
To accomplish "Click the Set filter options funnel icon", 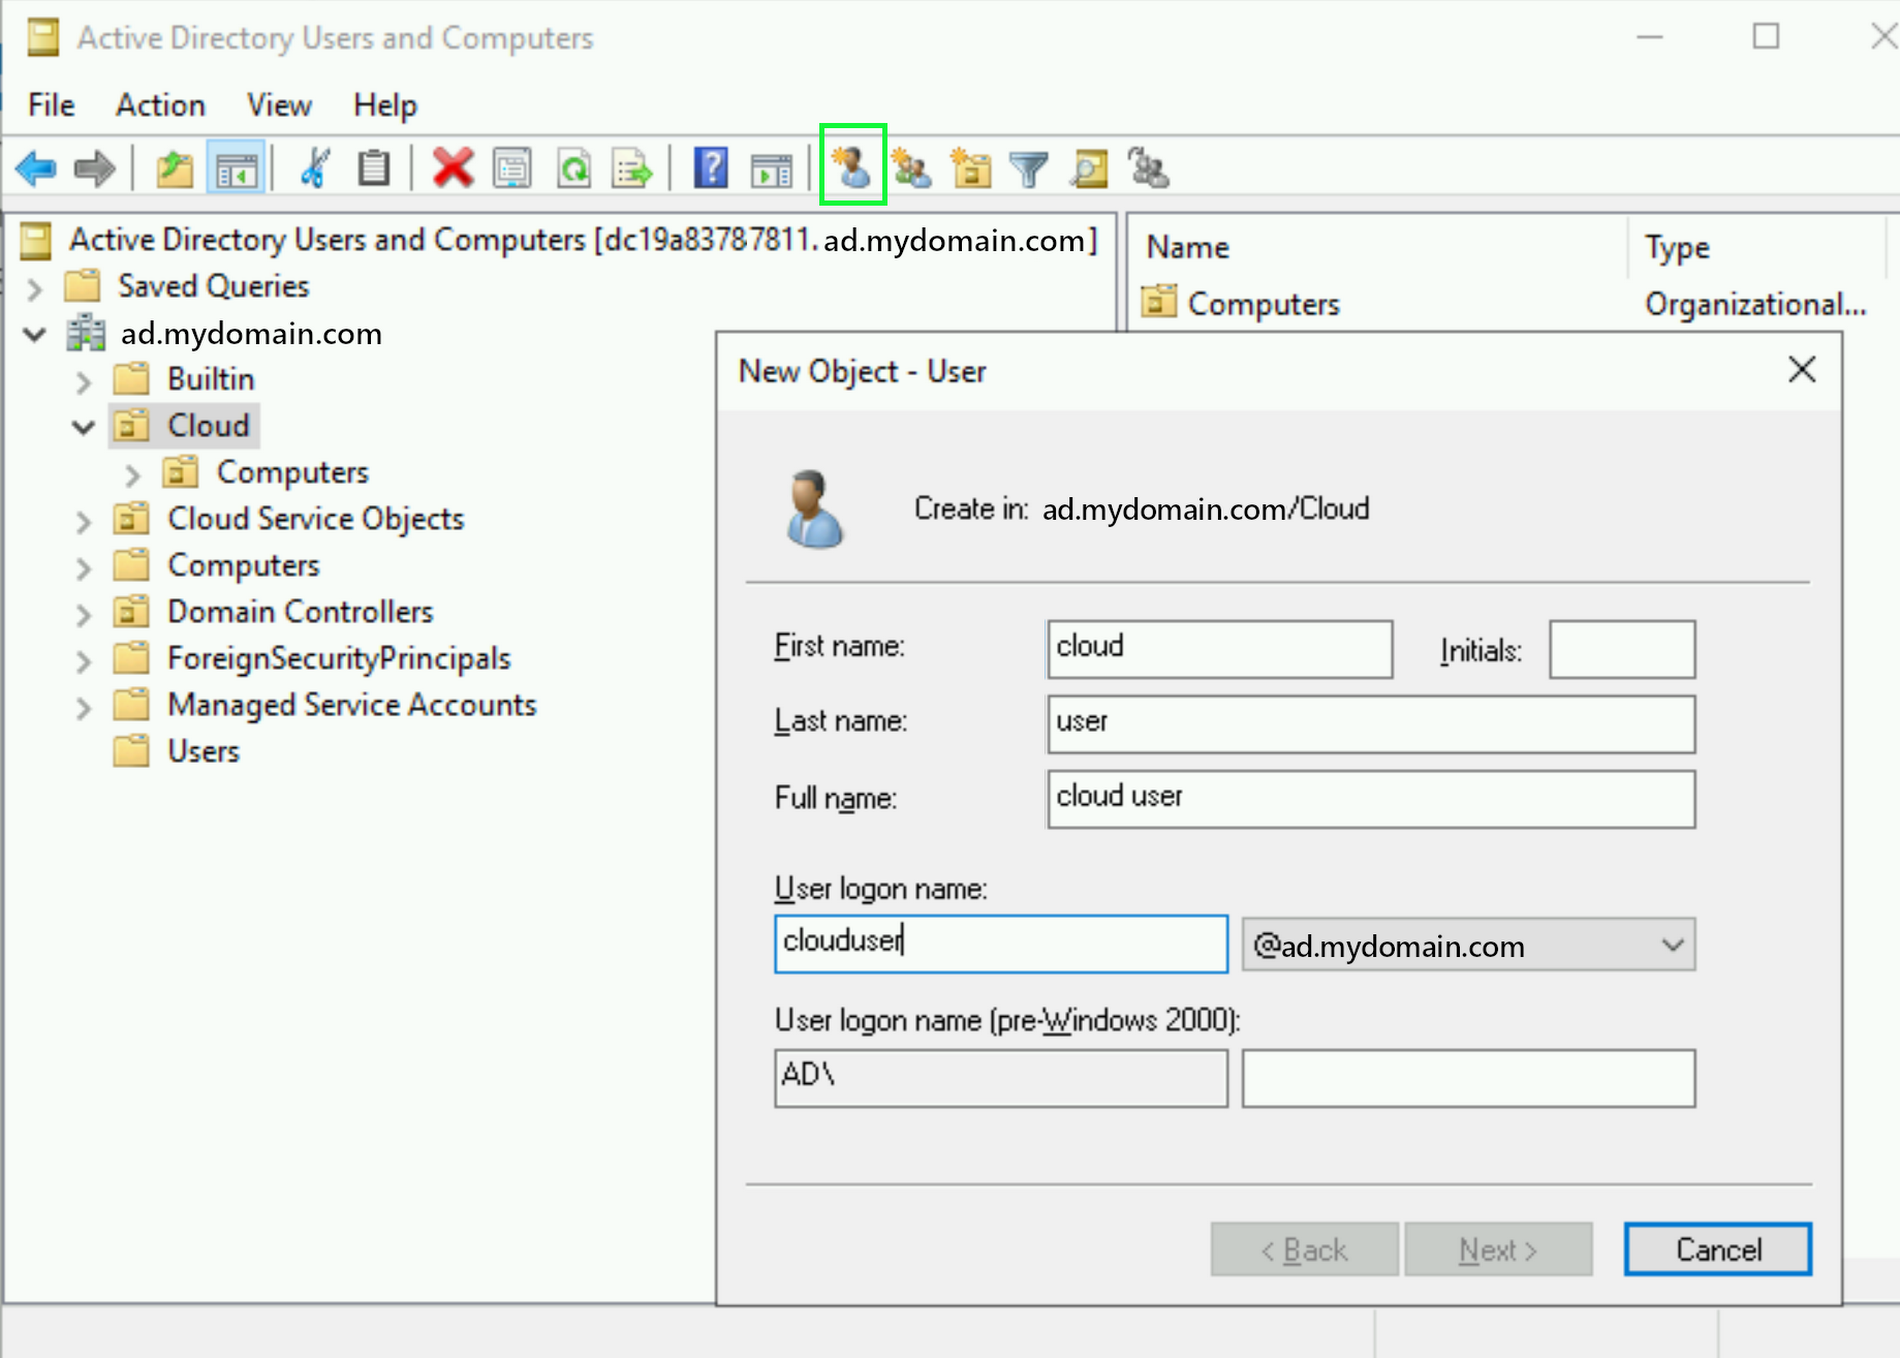I will [1028, 168].
